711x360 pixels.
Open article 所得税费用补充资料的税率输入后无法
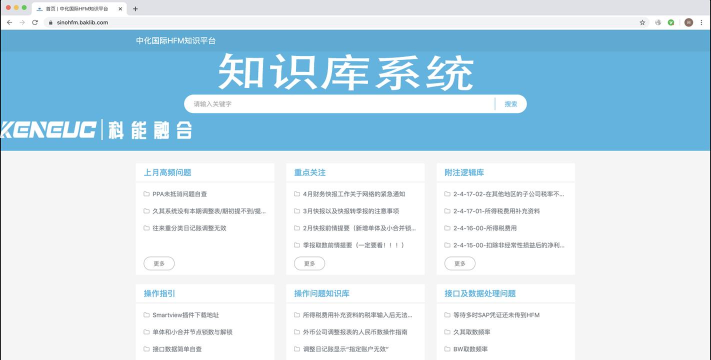358,315
